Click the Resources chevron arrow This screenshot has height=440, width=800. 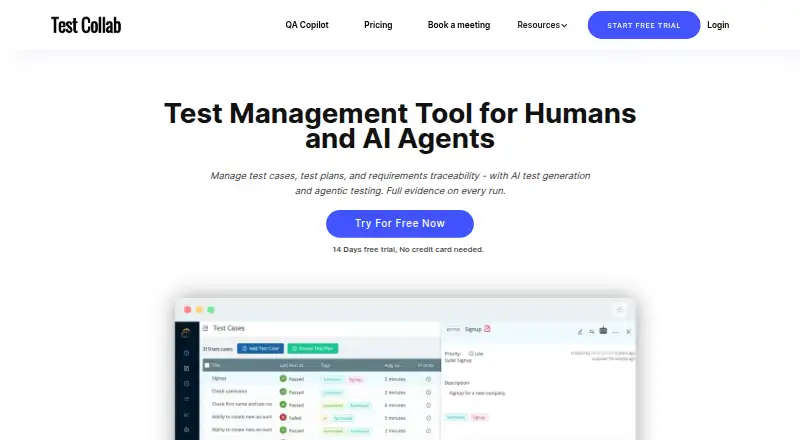coord(564,26)
